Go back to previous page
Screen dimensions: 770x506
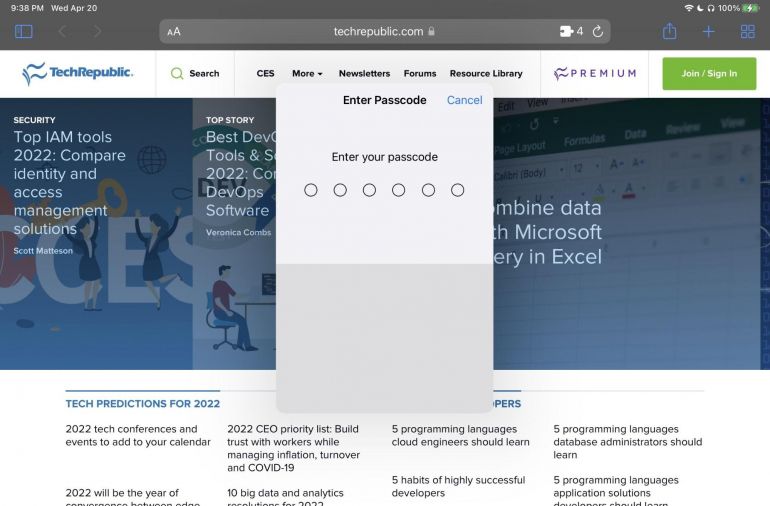(62, 31)
